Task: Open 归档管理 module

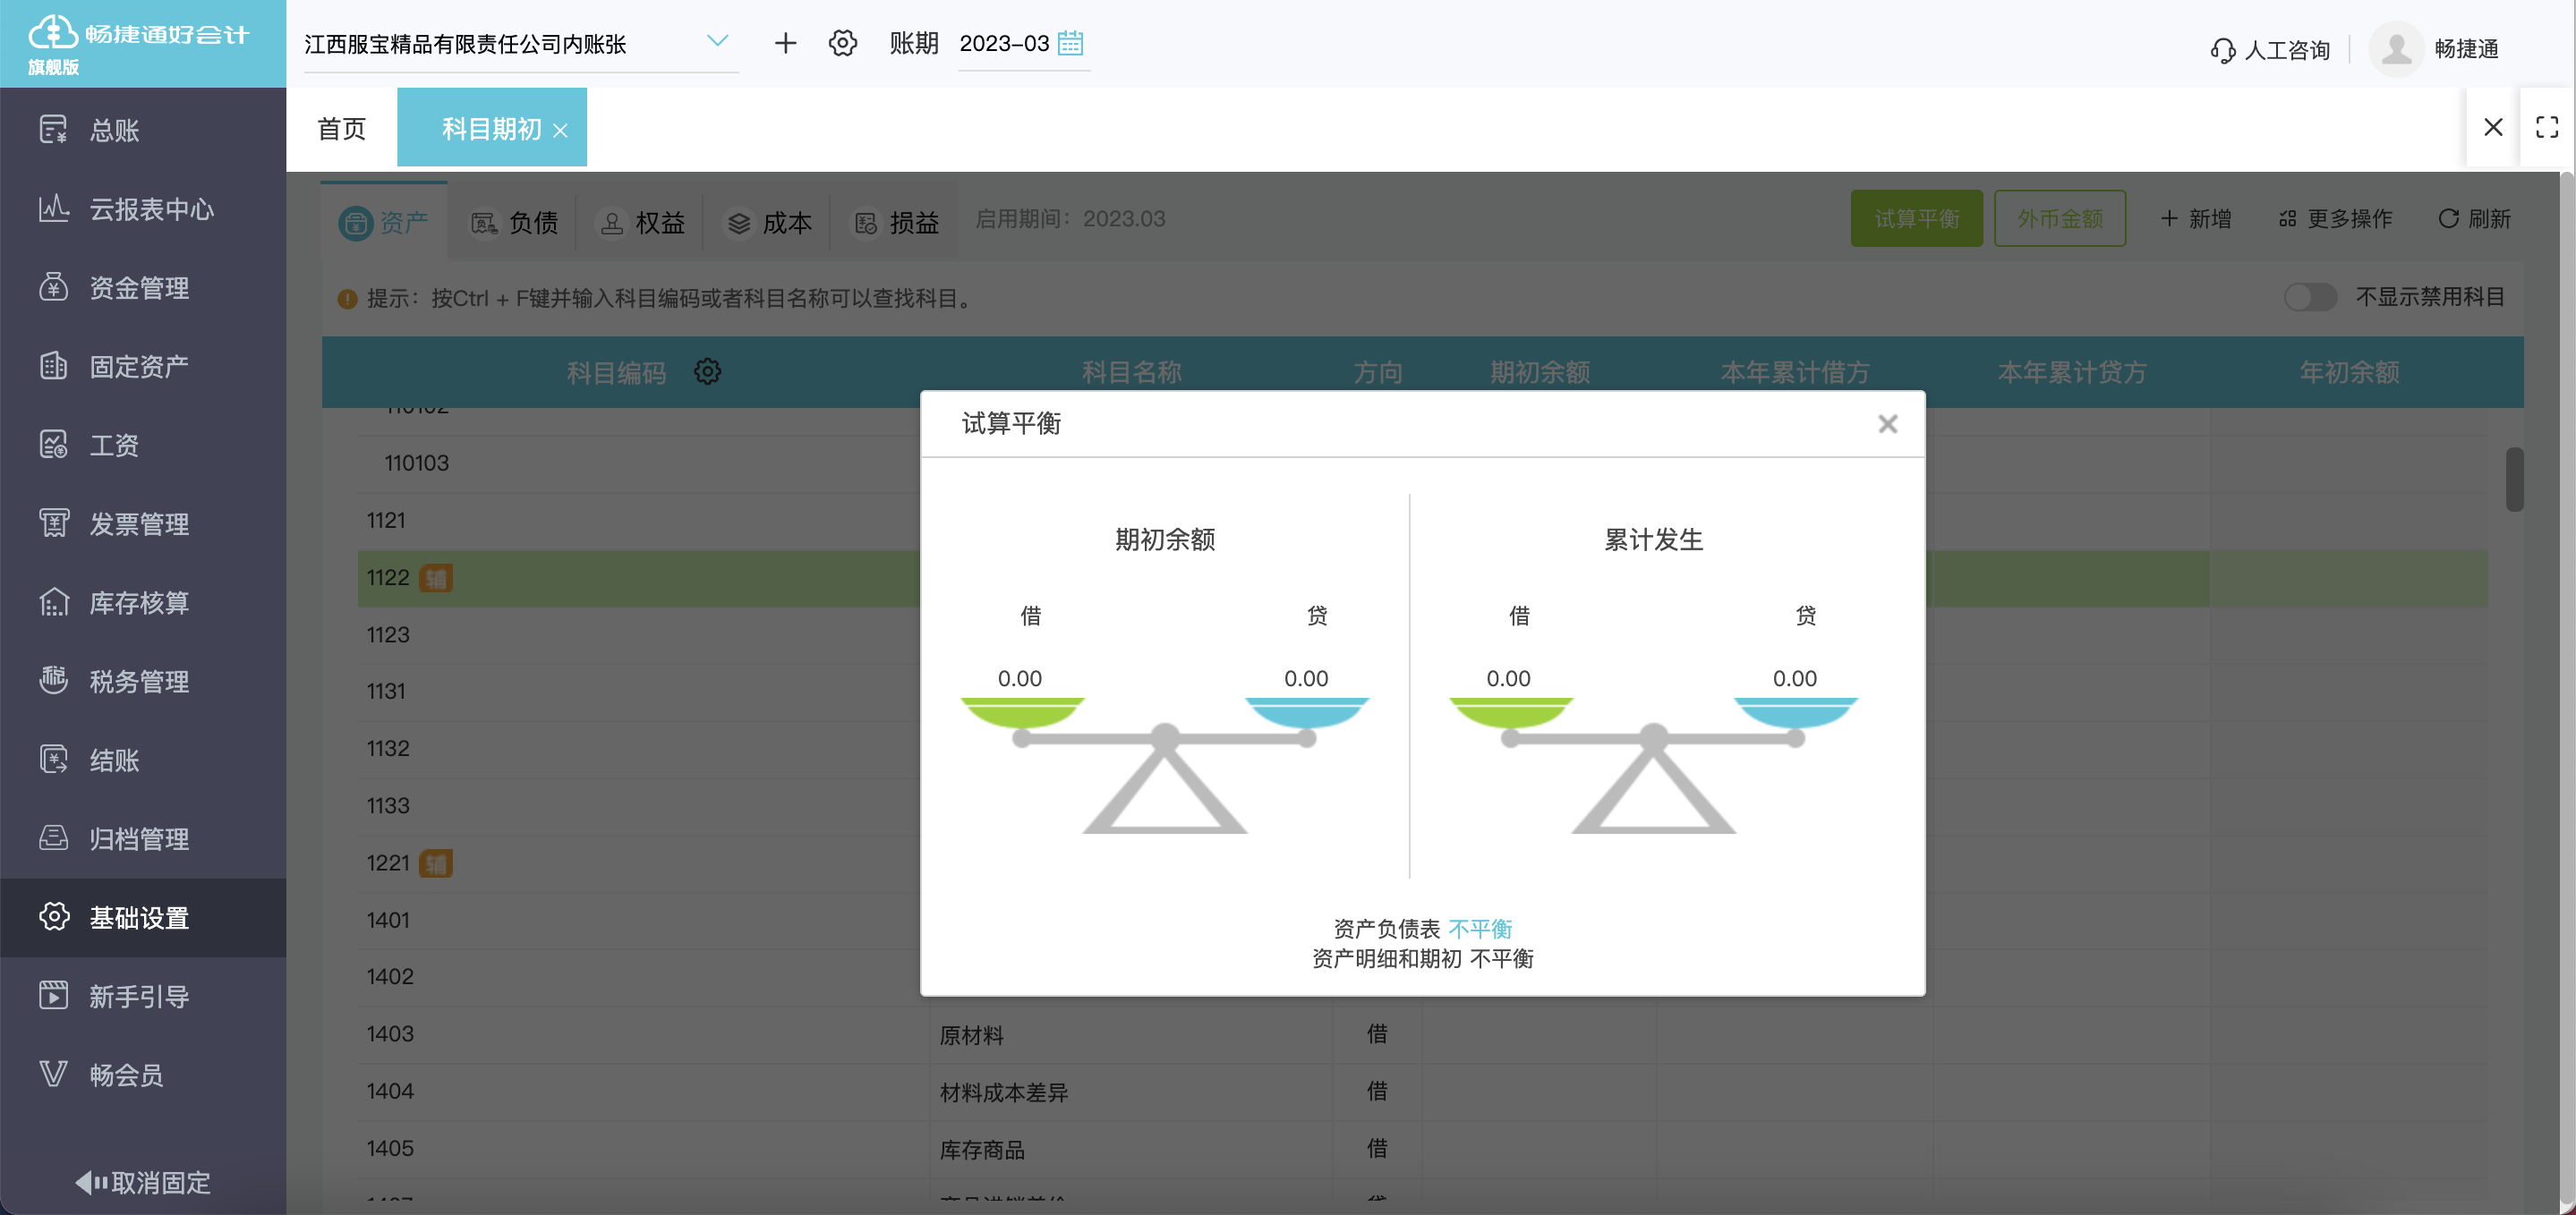Action: click(141, 839)
